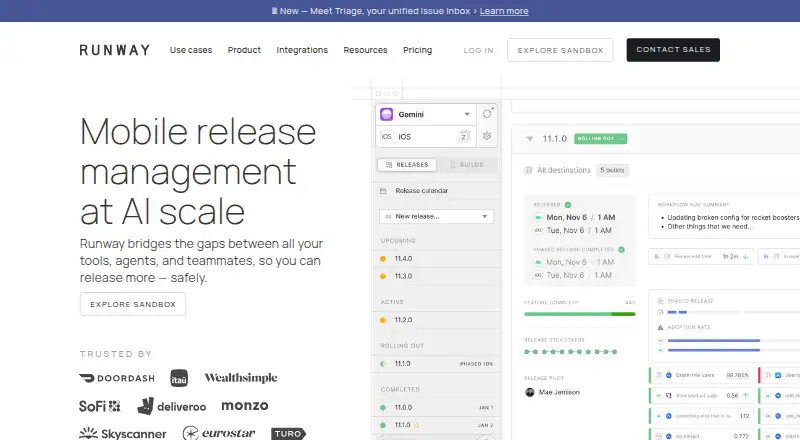
Task: Click the Monzo logo
Action: click(245, 406)
